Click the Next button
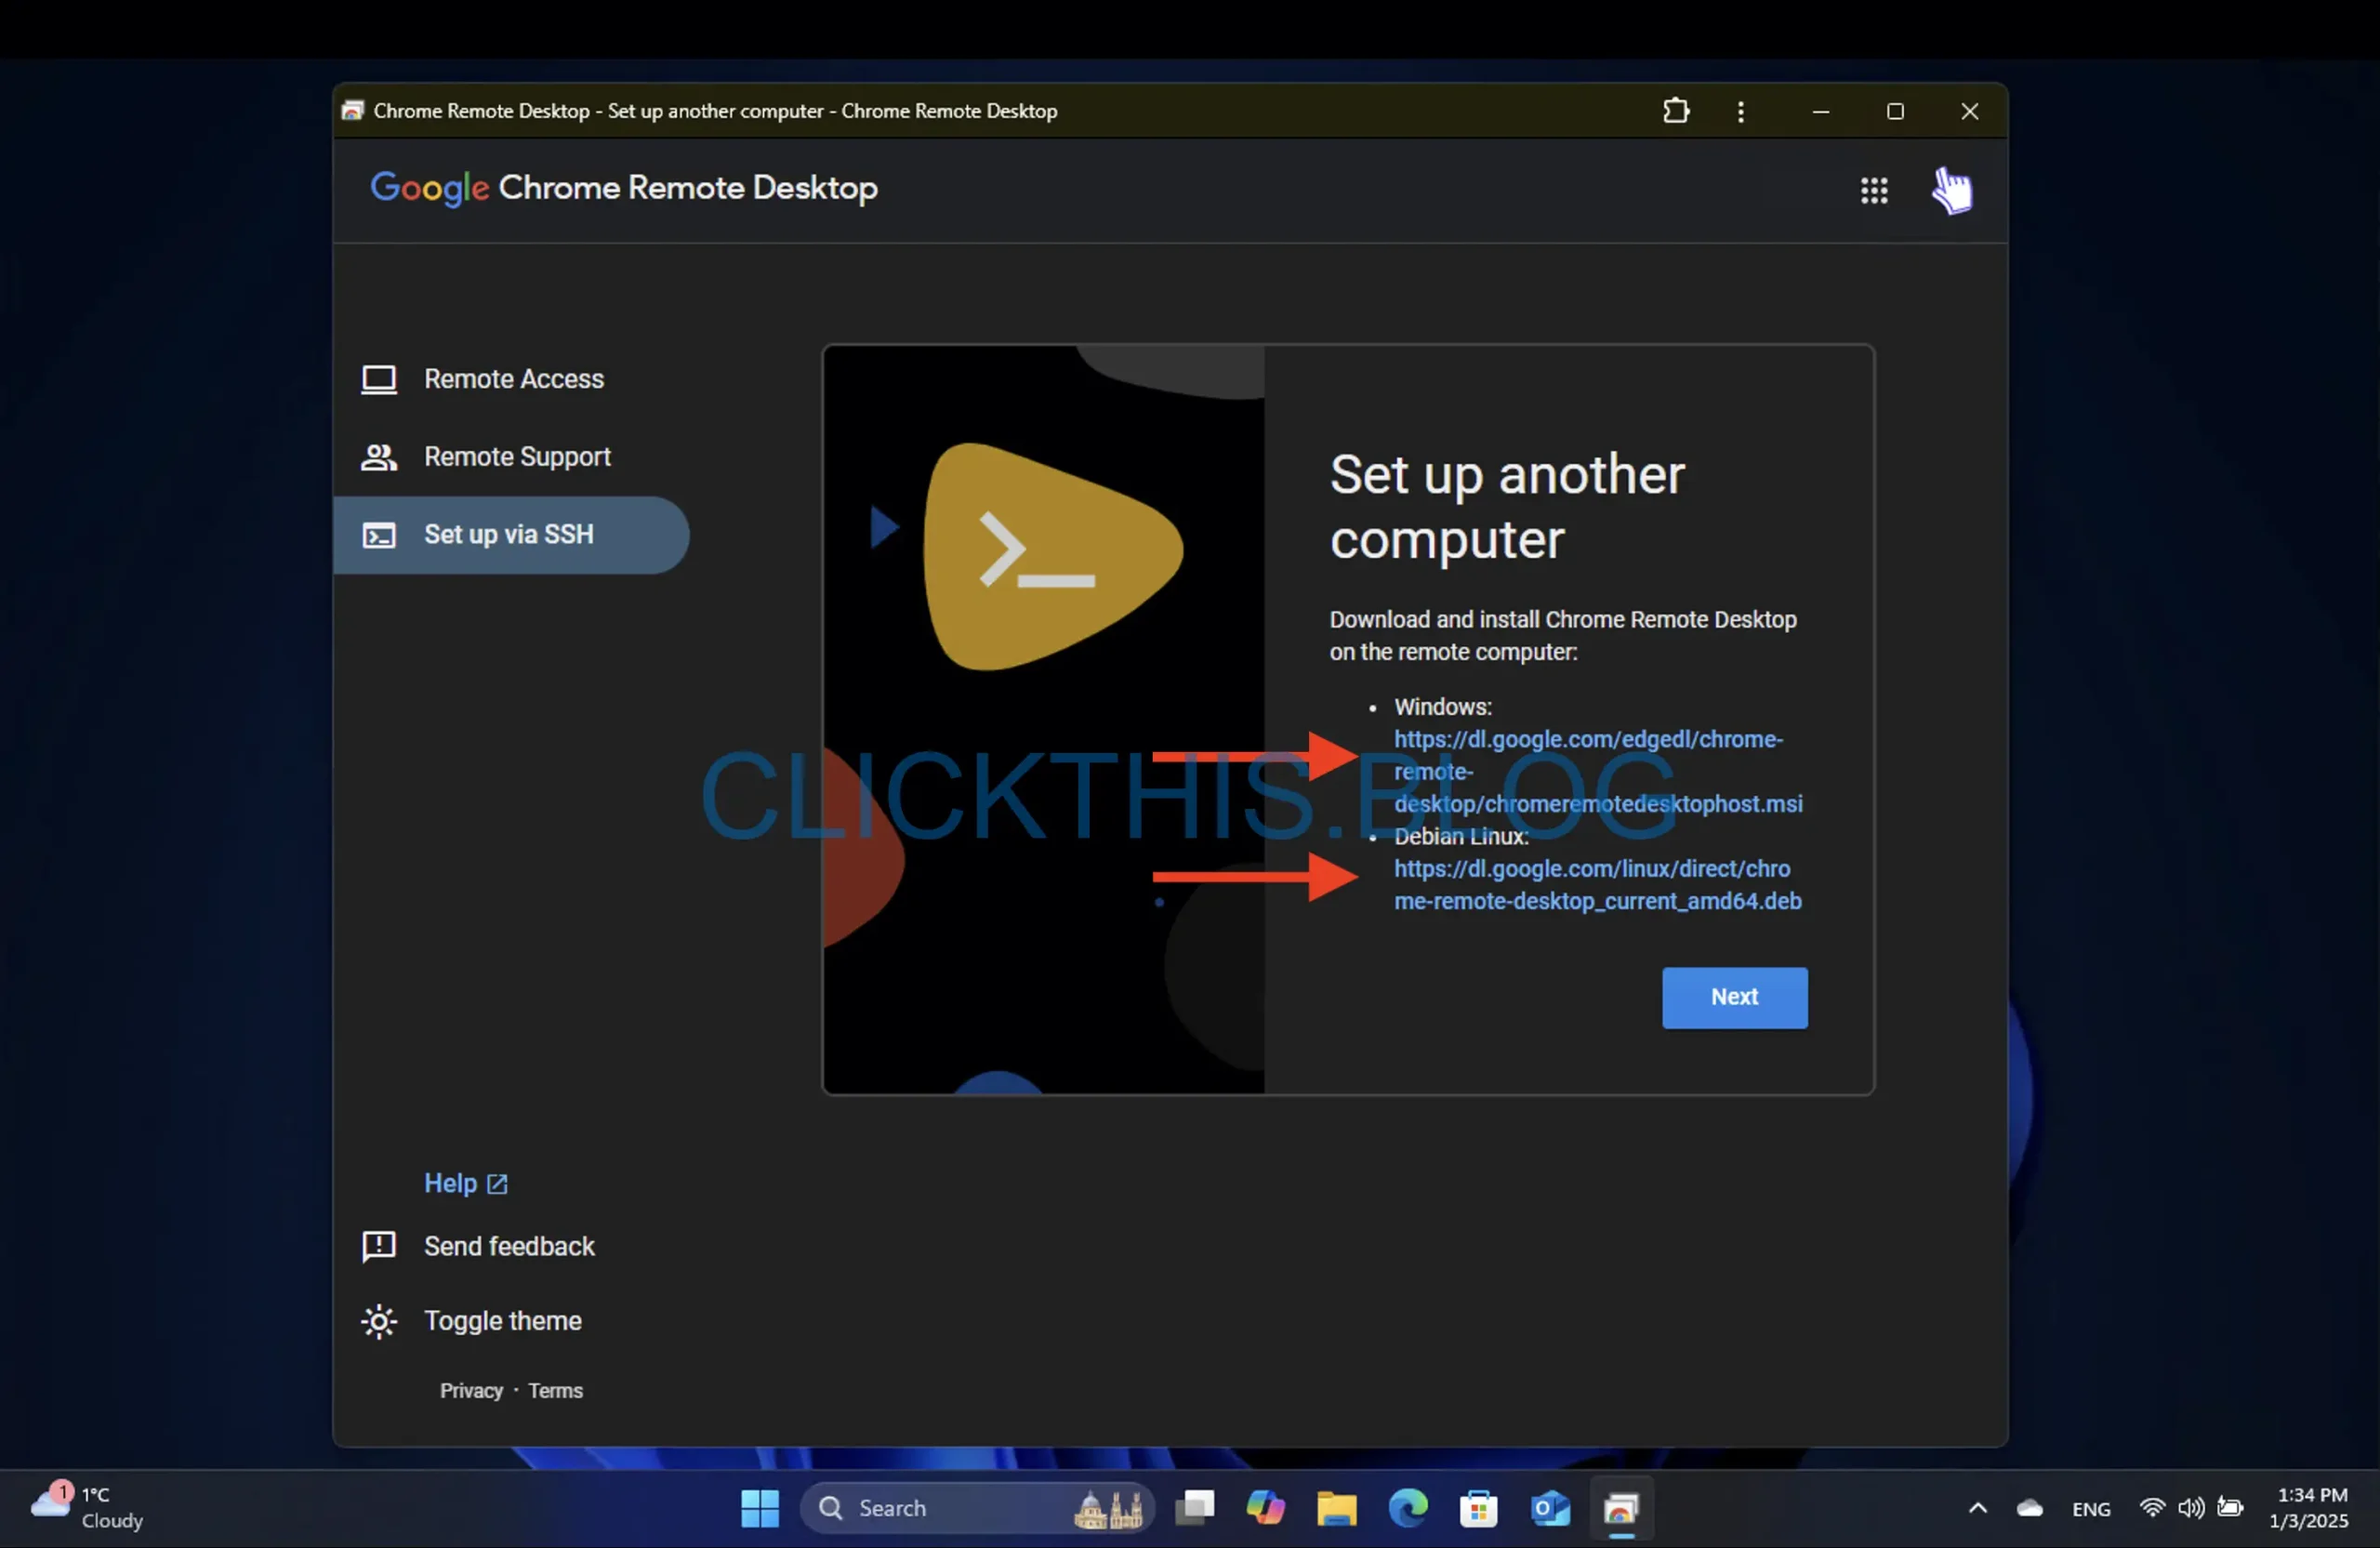 [x=1734, y=997]
